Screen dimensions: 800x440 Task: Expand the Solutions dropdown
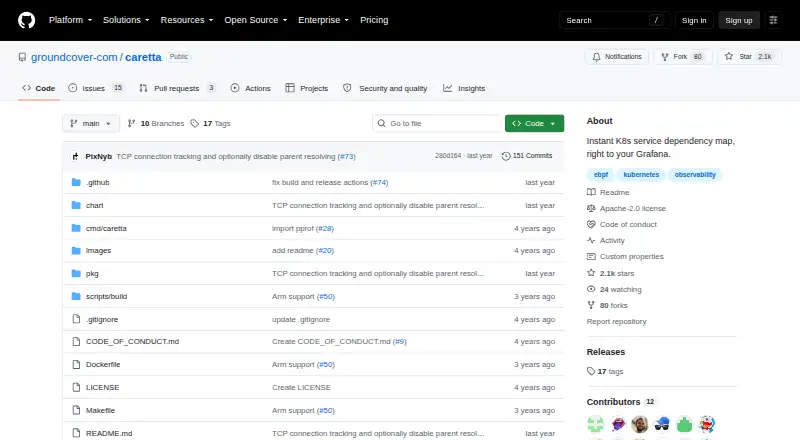click(126, 20)
